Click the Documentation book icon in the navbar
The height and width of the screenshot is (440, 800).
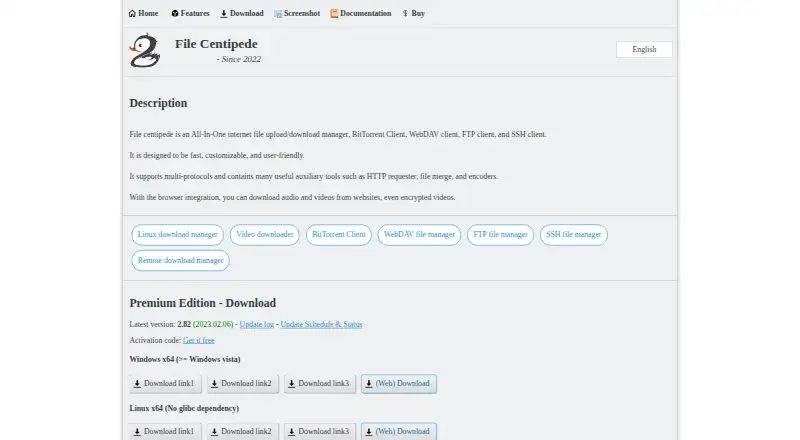[334, 14]
